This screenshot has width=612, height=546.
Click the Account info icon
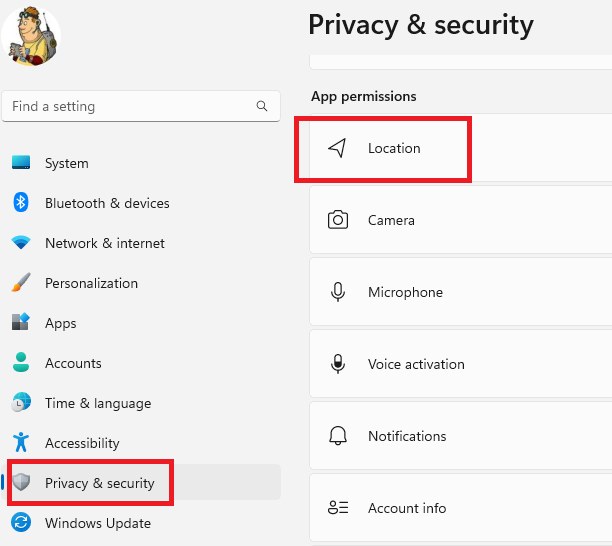point(338,508)
